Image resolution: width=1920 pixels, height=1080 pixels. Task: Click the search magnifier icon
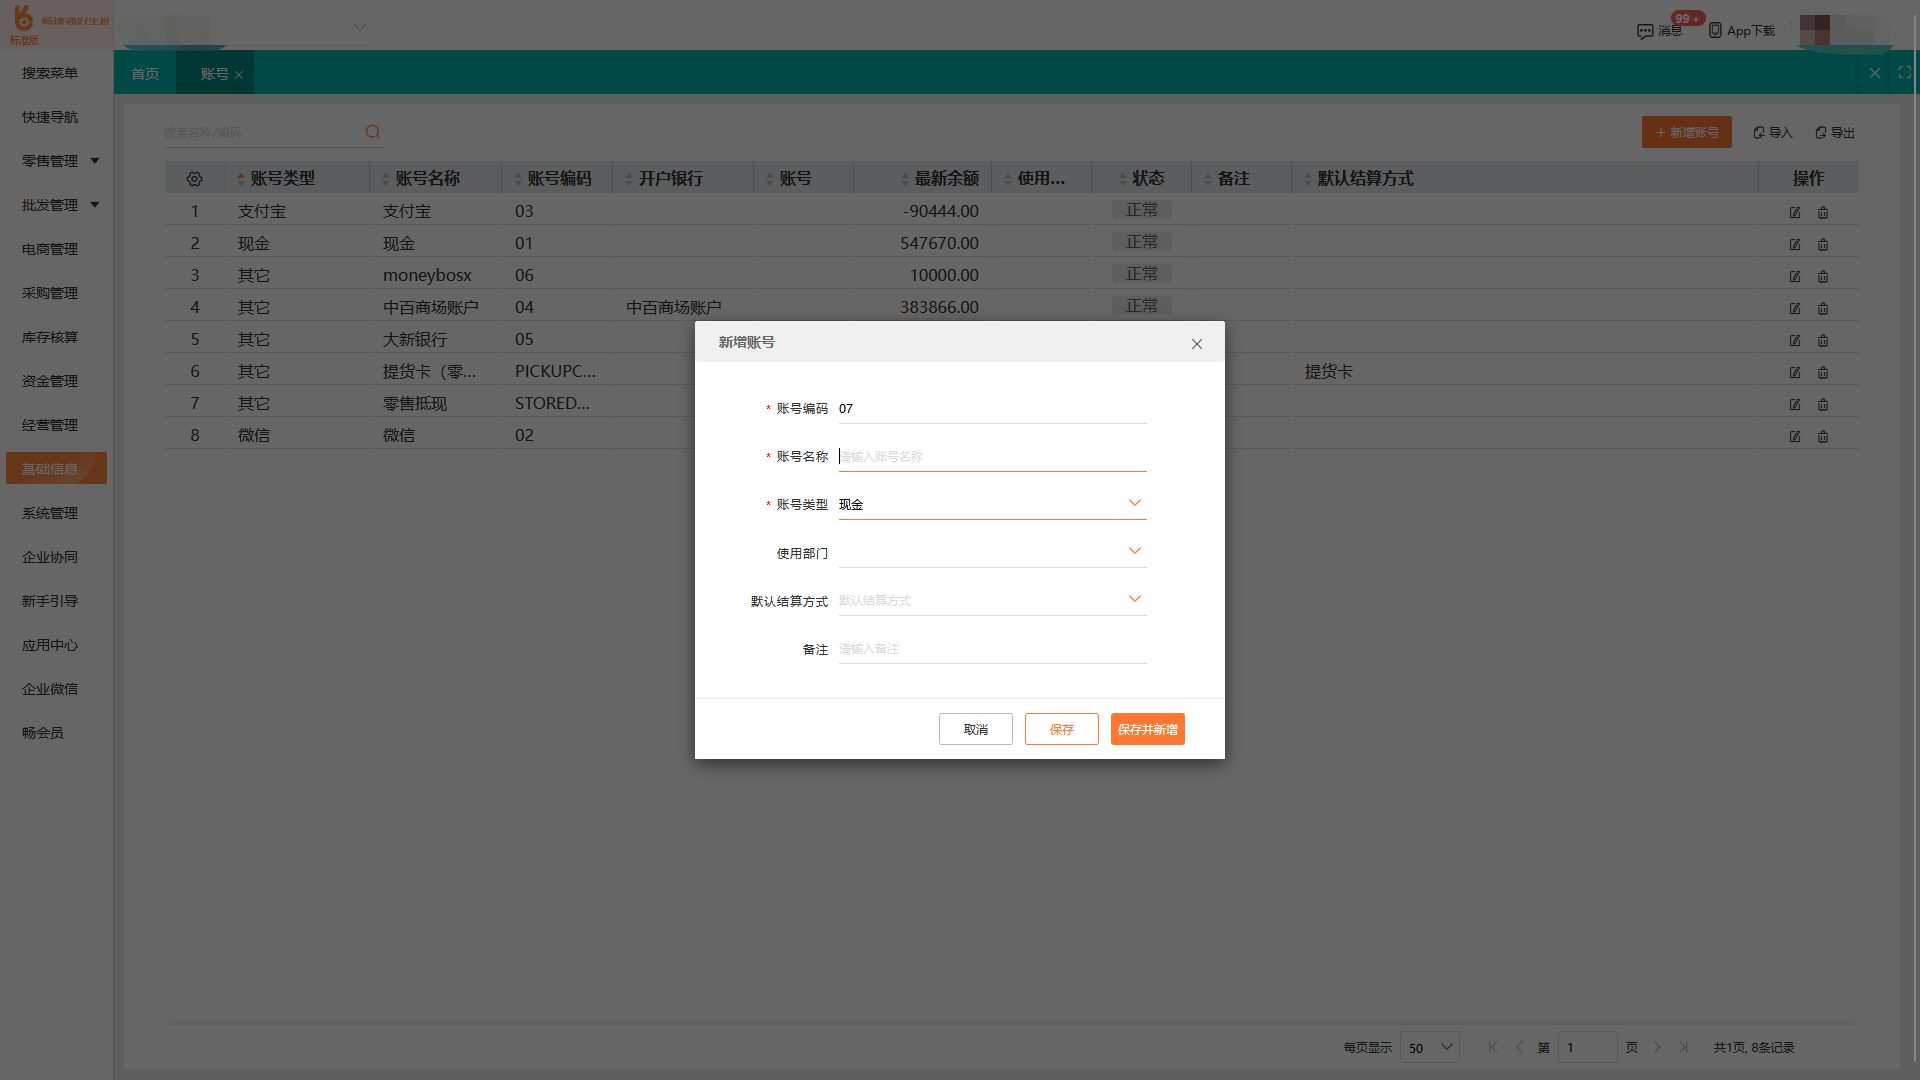[373, 132]
